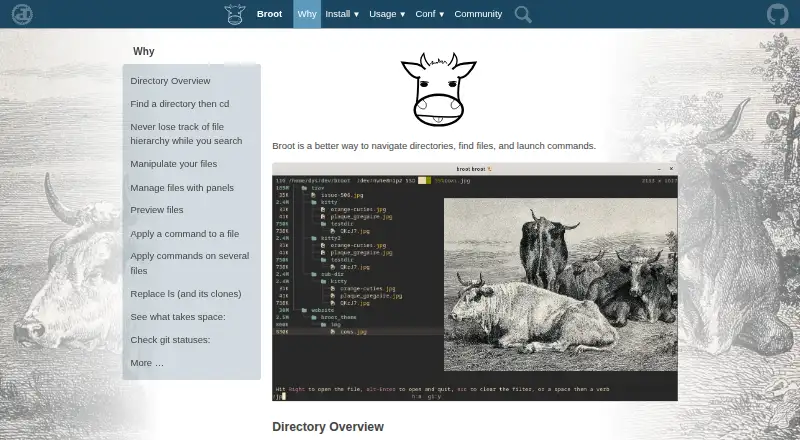
Task: Select the Why tab
Action: tap(307, 14)
